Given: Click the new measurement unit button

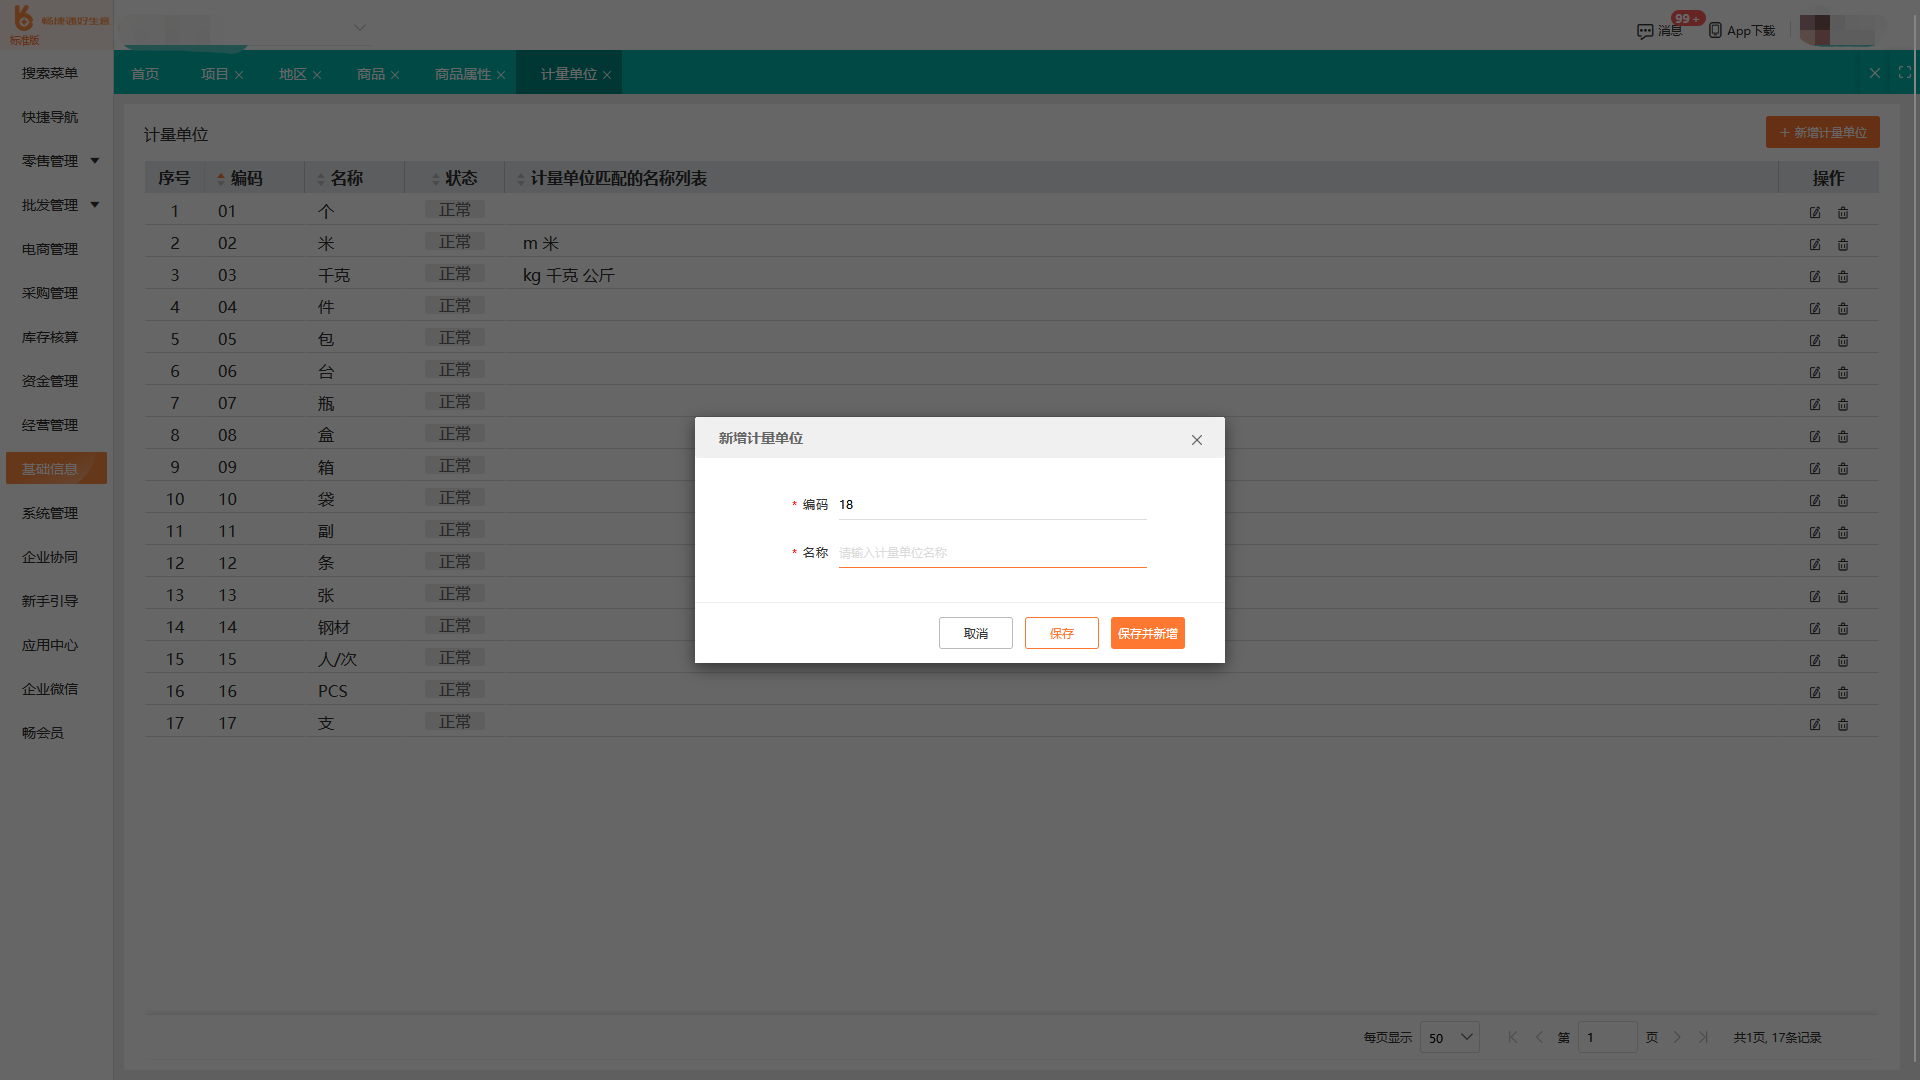Looking at the screenshot, I should (1822, 132).
